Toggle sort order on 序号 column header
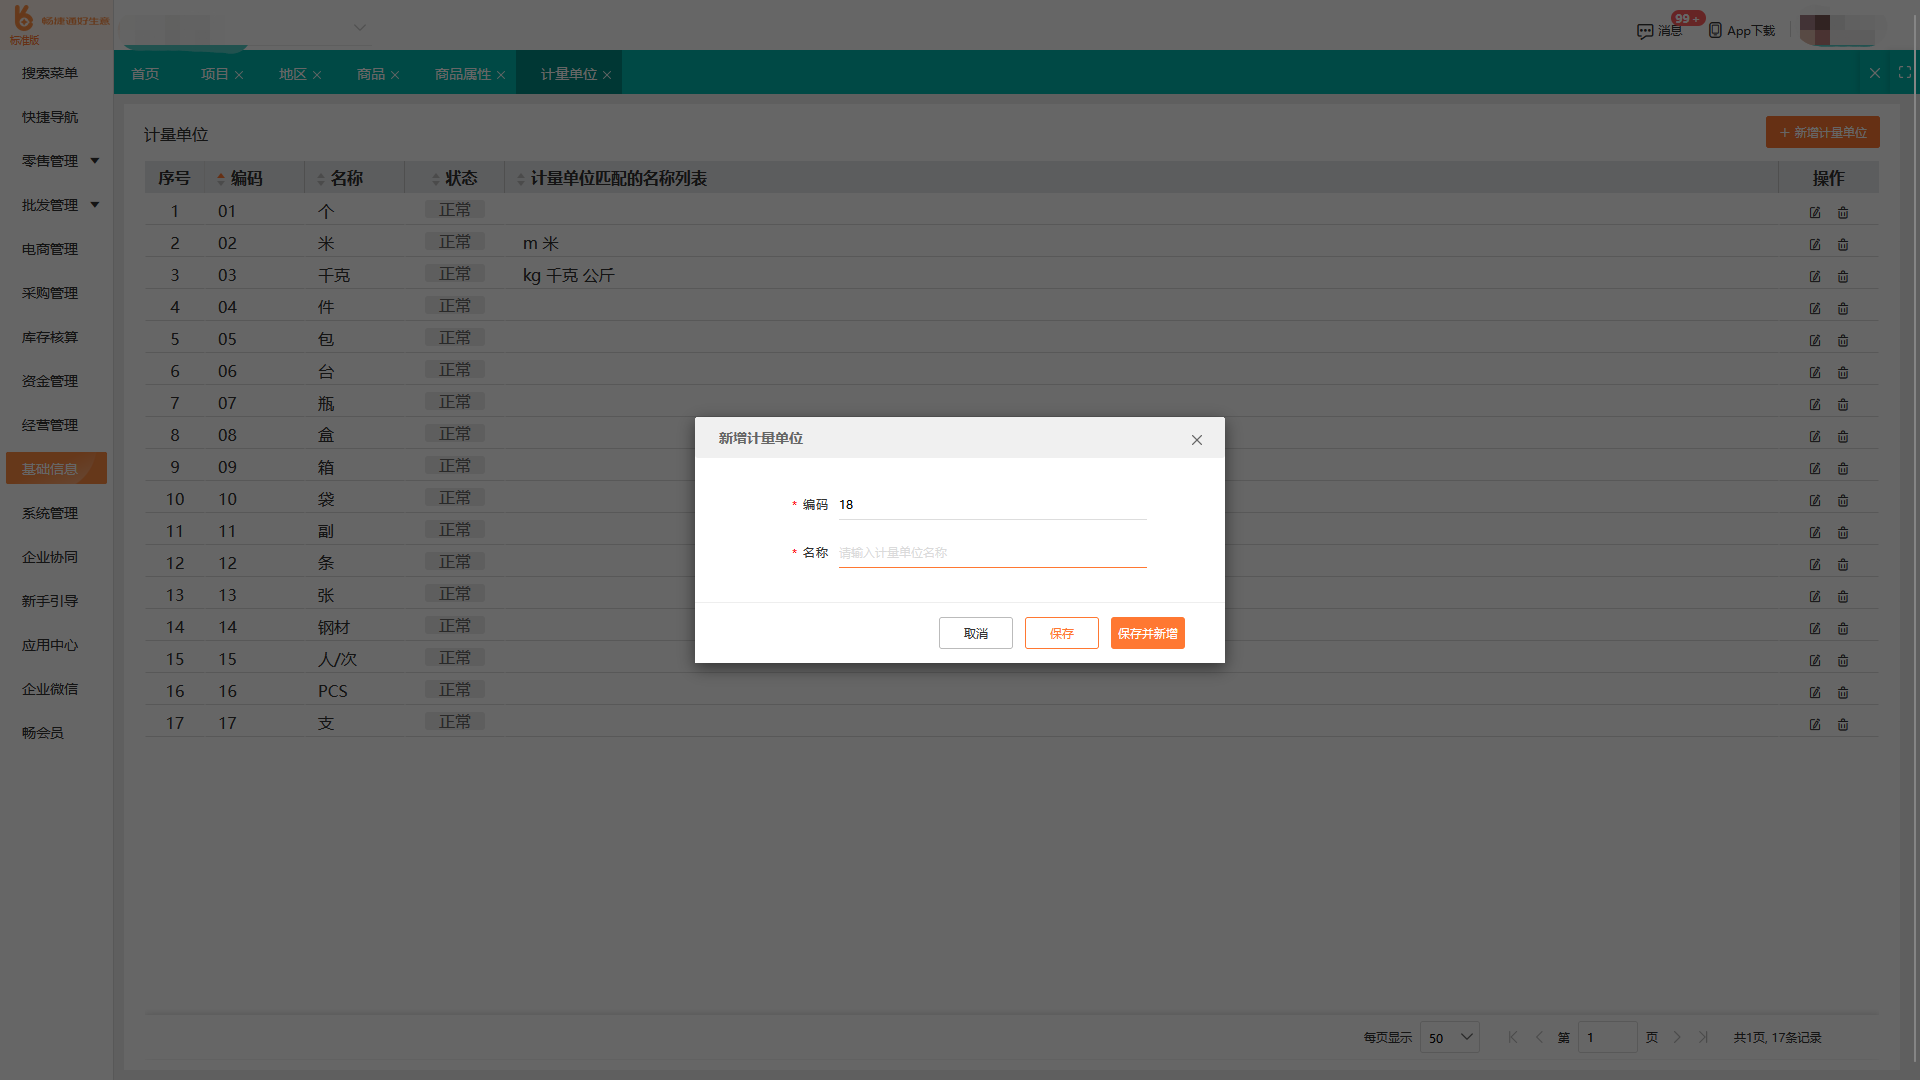The image size is (1920, 1080). coord(175,179)
